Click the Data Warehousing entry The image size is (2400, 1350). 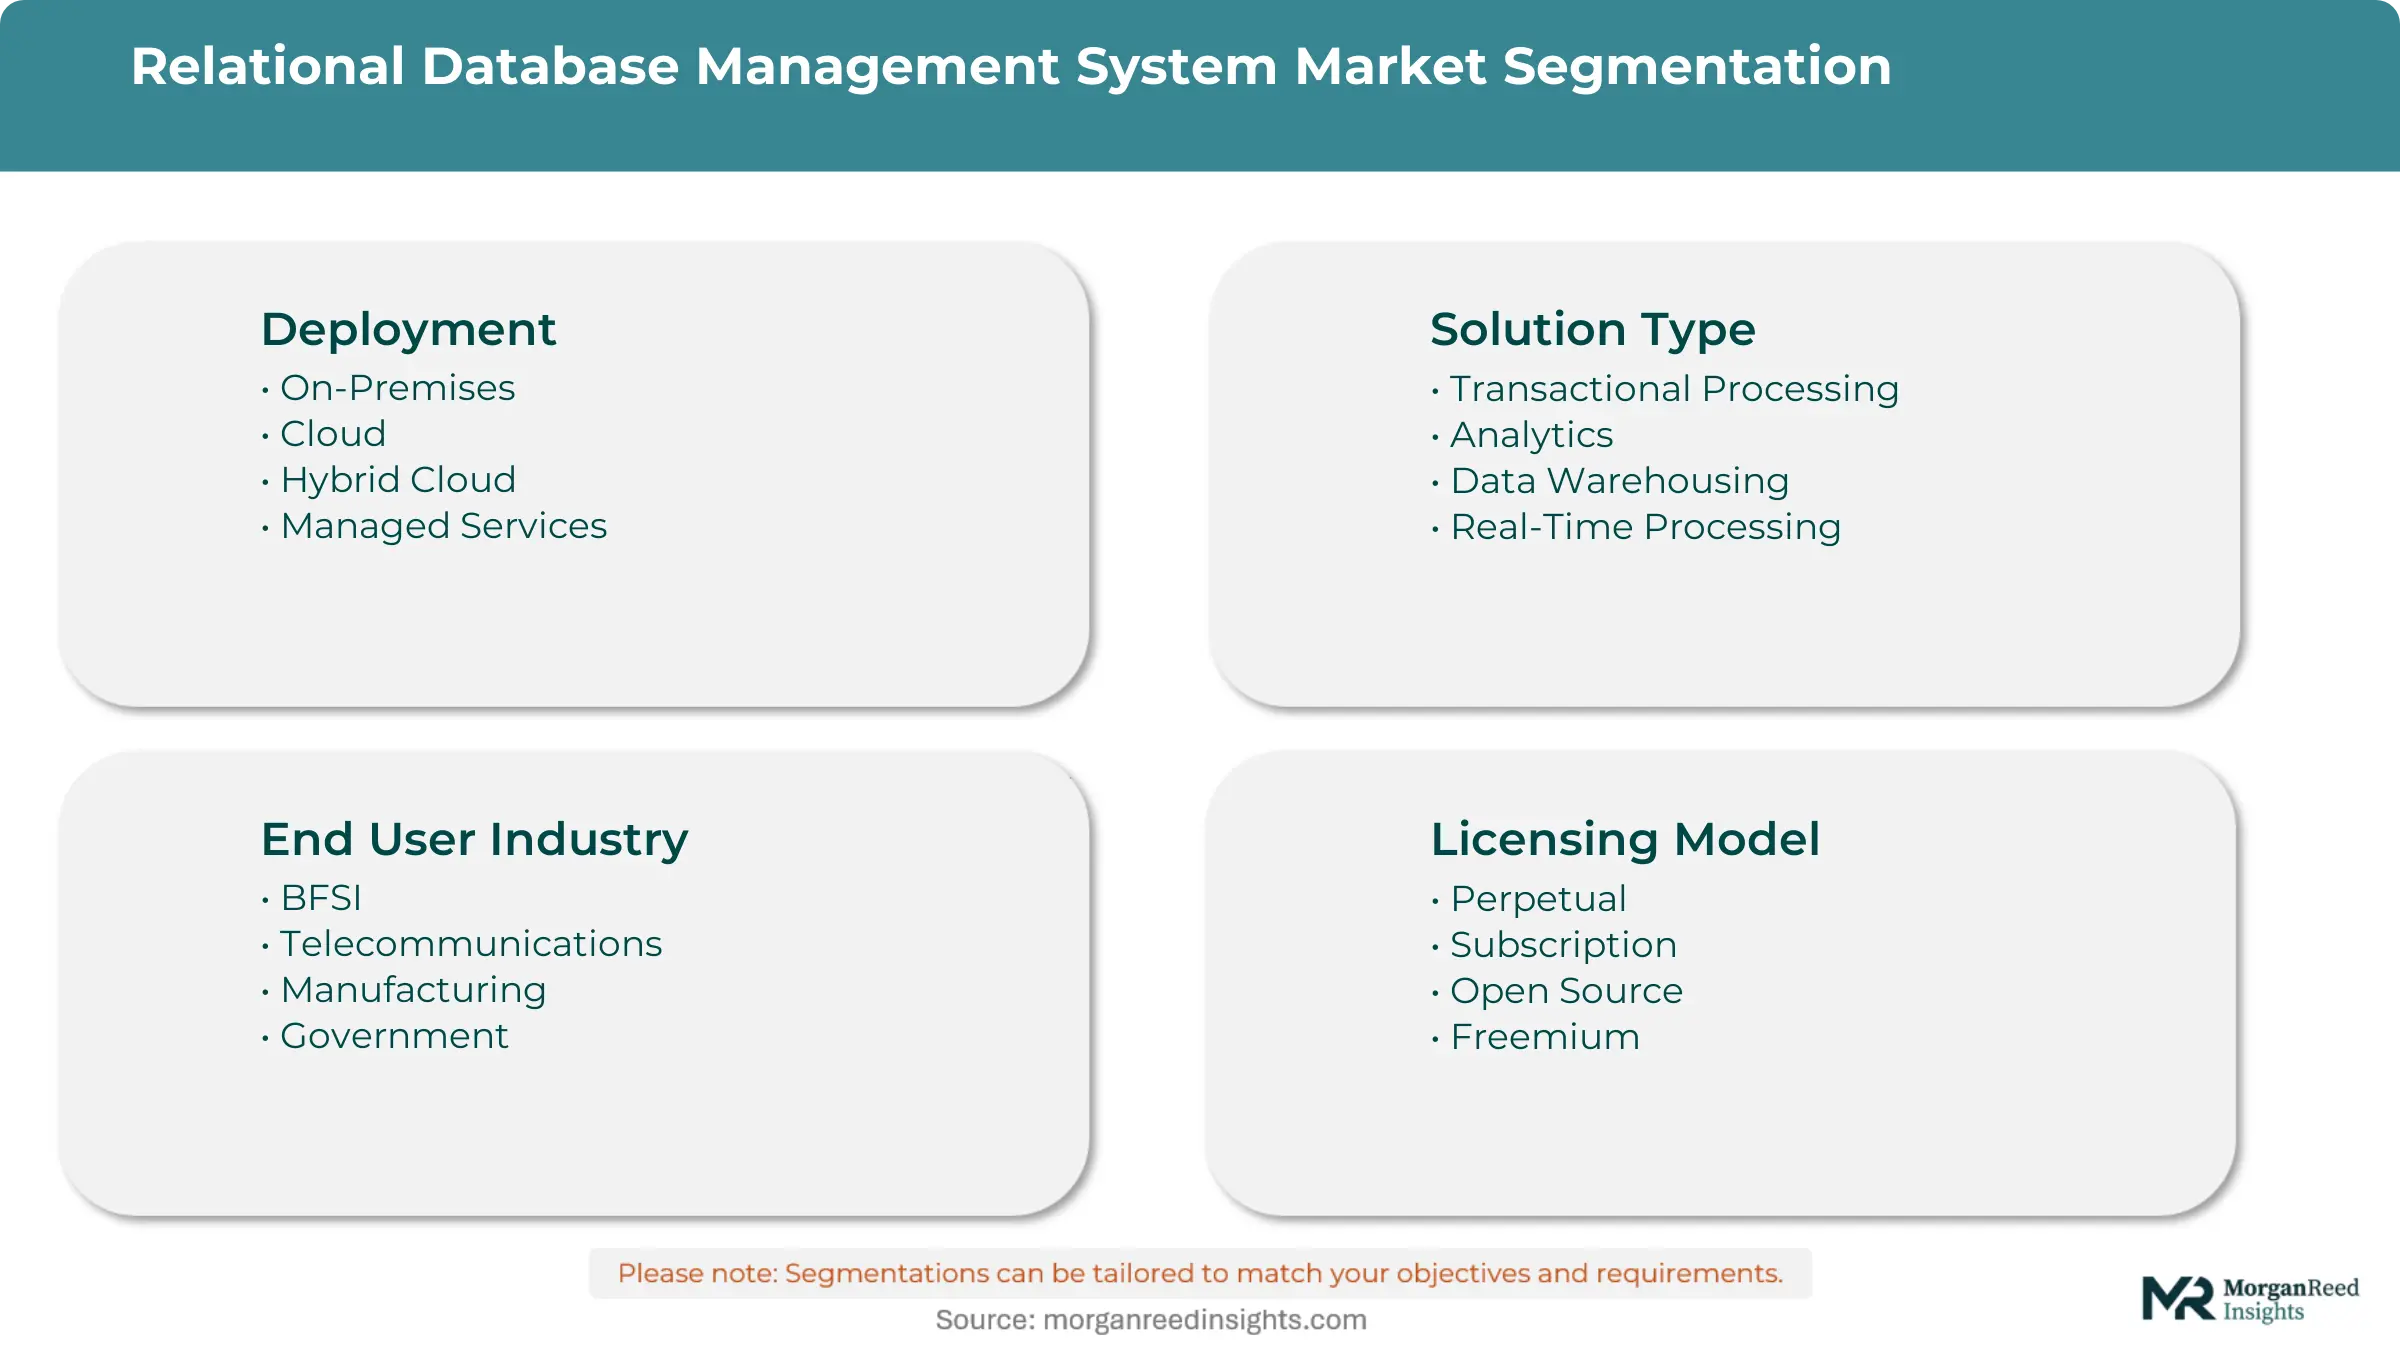(x=1620, y=480)
